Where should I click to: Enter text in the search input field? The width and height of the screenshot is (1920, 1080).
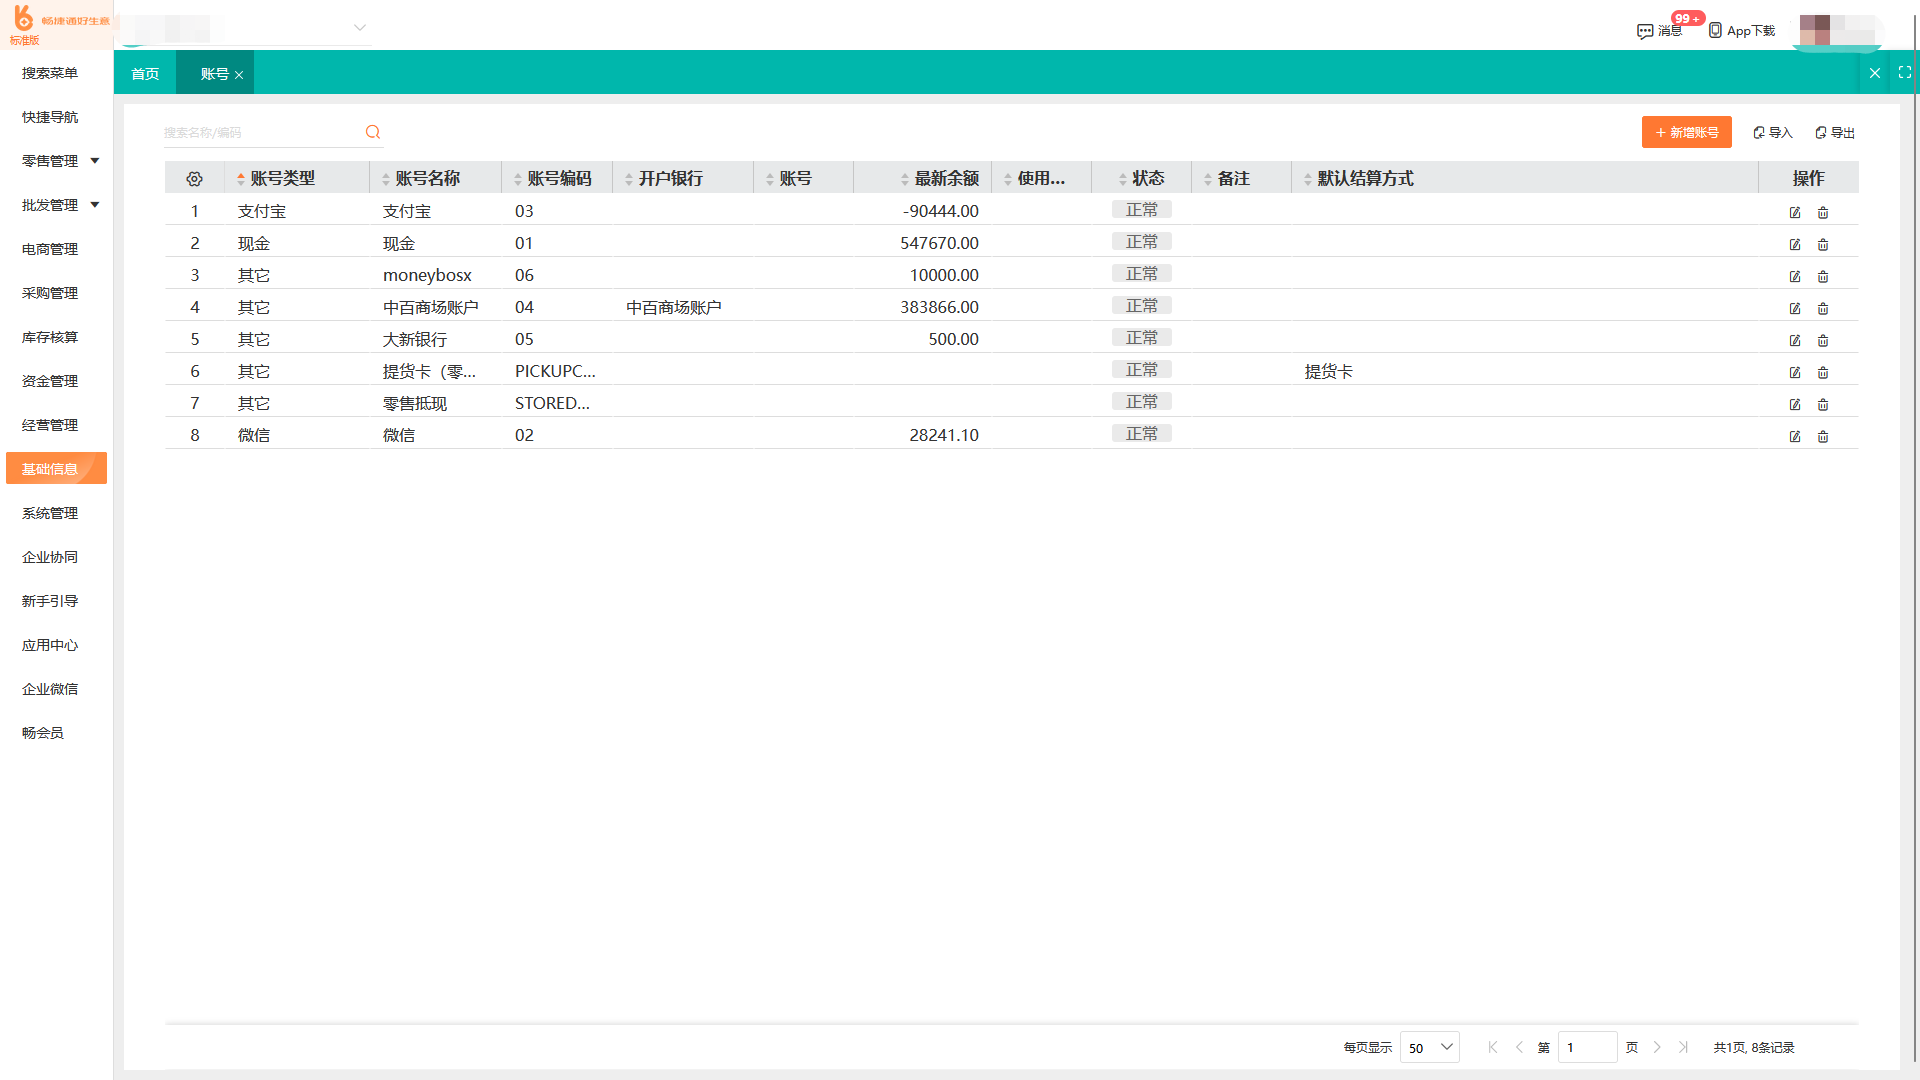(x=260, y=132)
